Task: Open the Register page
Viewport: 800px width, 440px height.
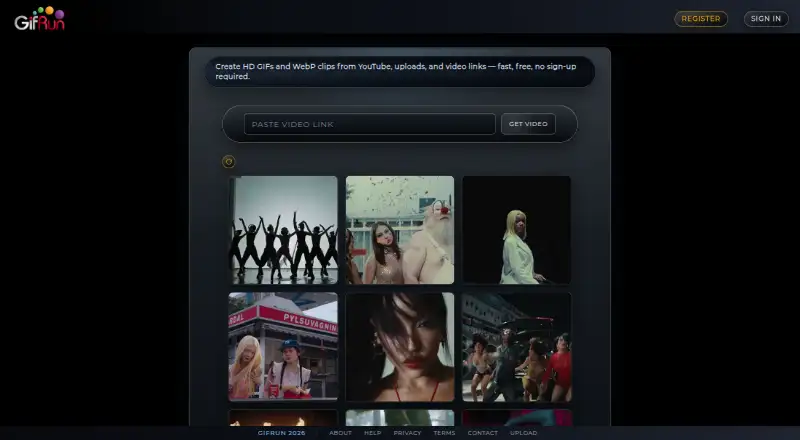Action: pyautogui.click(x=701, y=19)
